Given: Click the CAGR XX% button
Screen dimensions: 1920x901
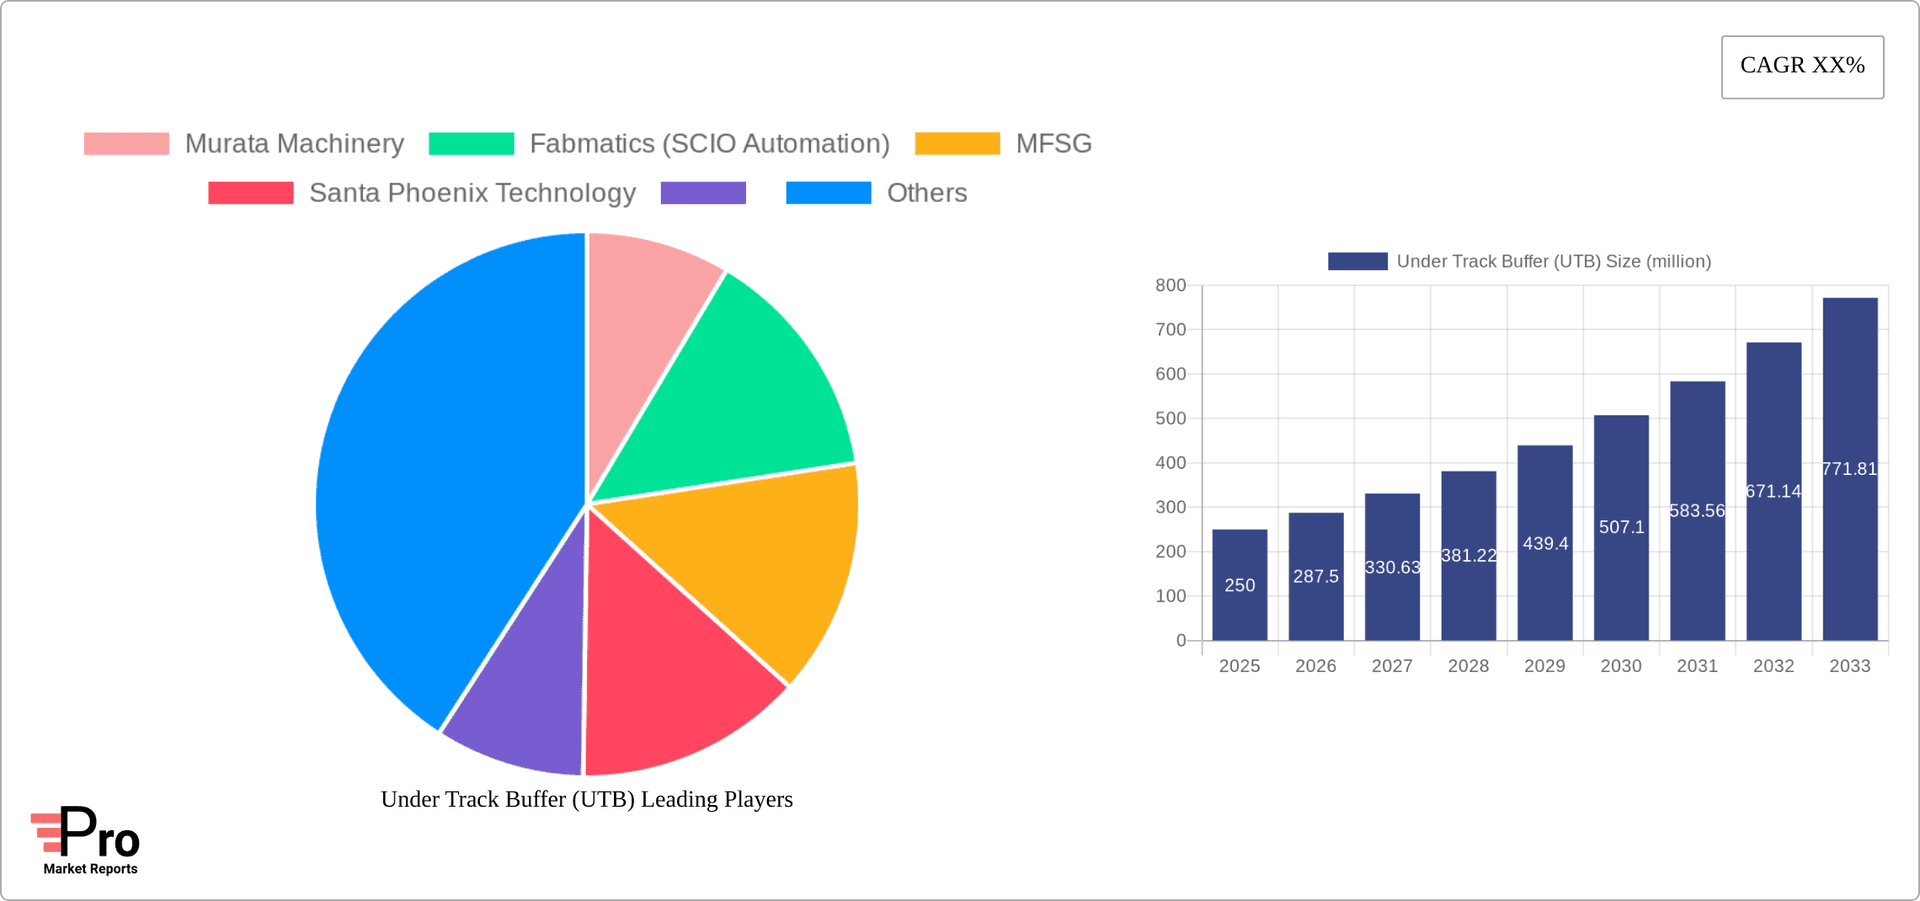Looking at the screenshot, I should point(1802,65).
